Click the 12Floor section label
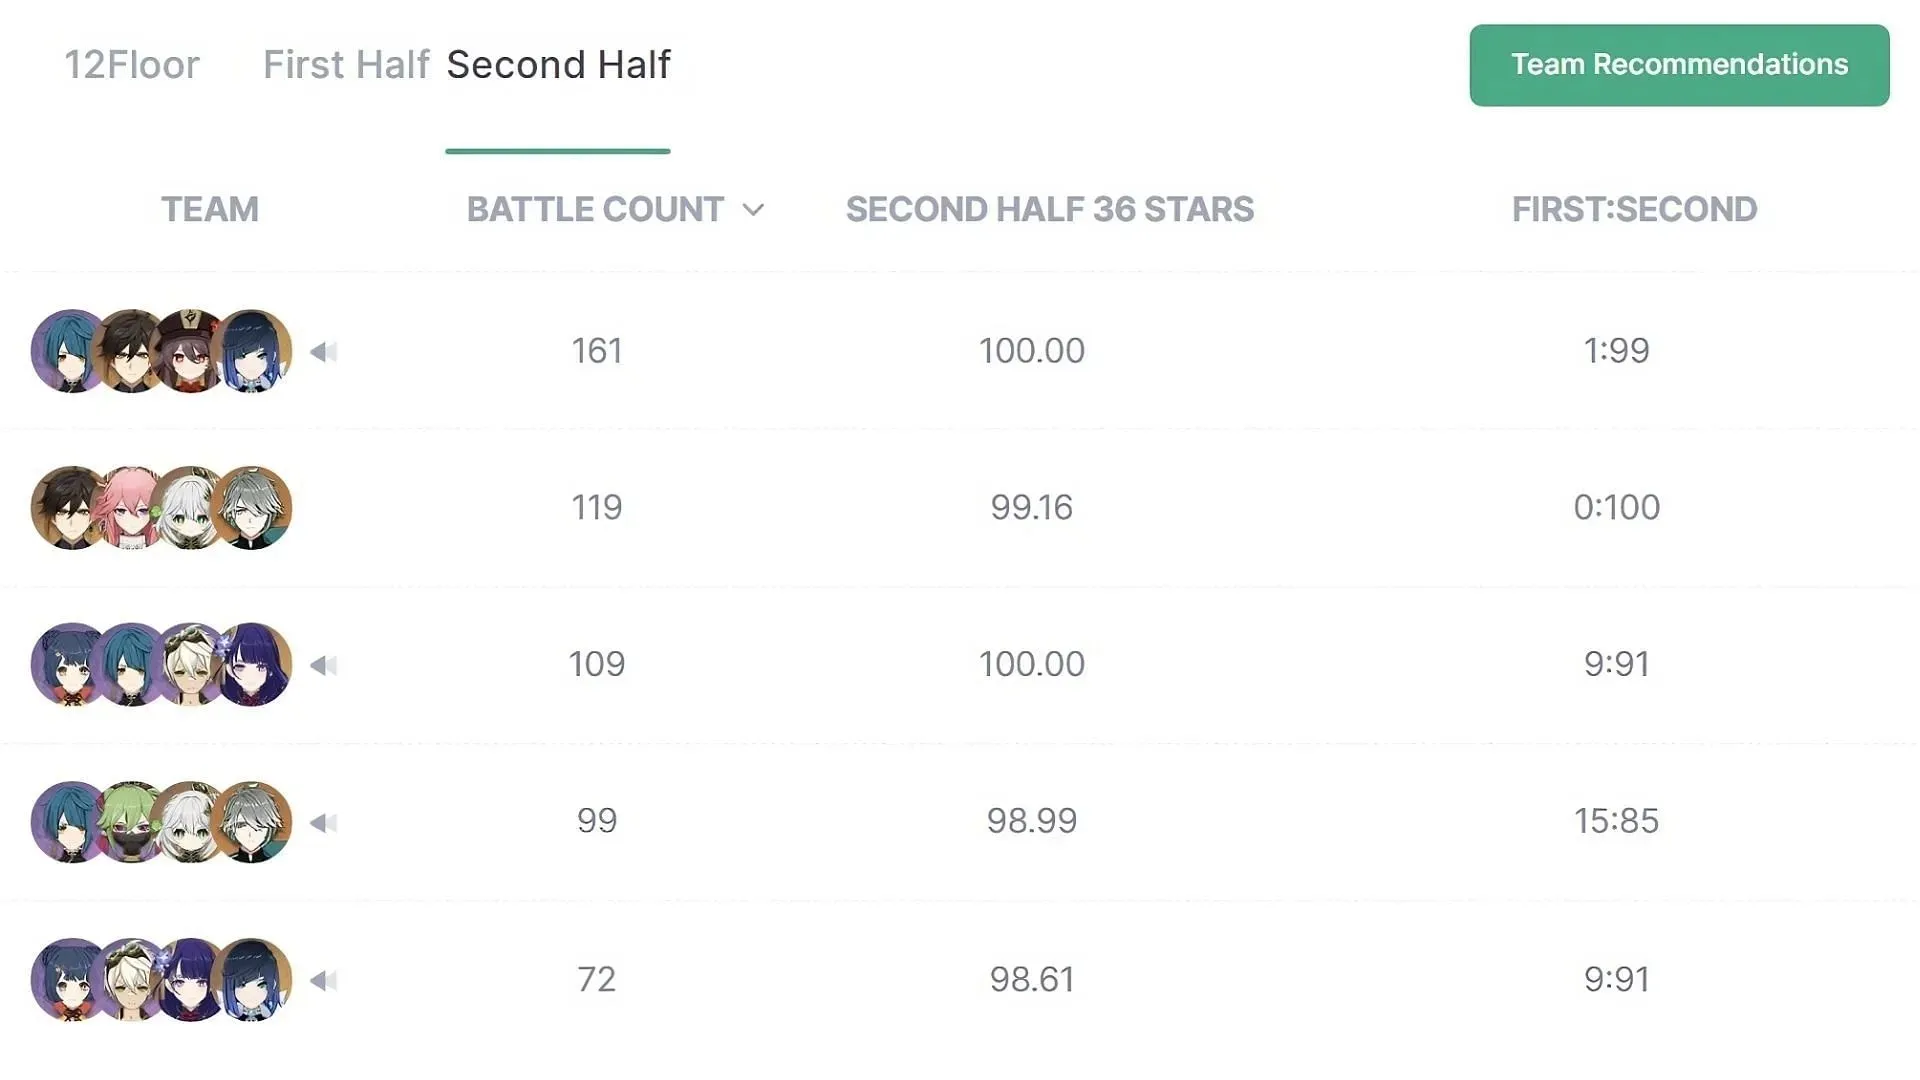The width and height of the screenshot is (1920, 1080). point(132,63)
